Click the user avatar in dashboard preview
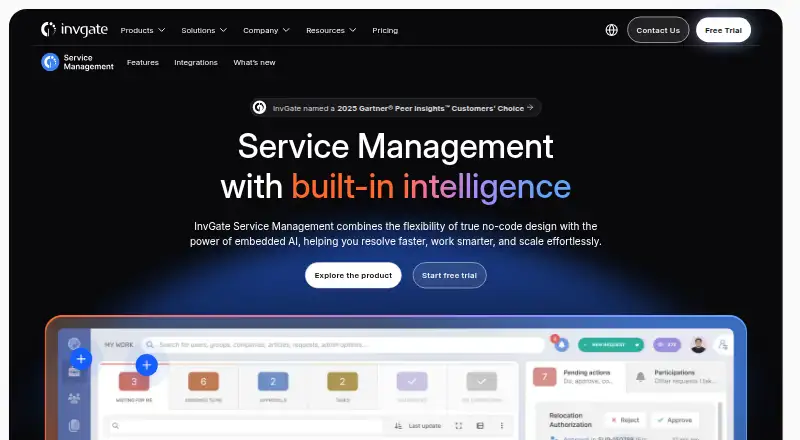 point(698,345)
